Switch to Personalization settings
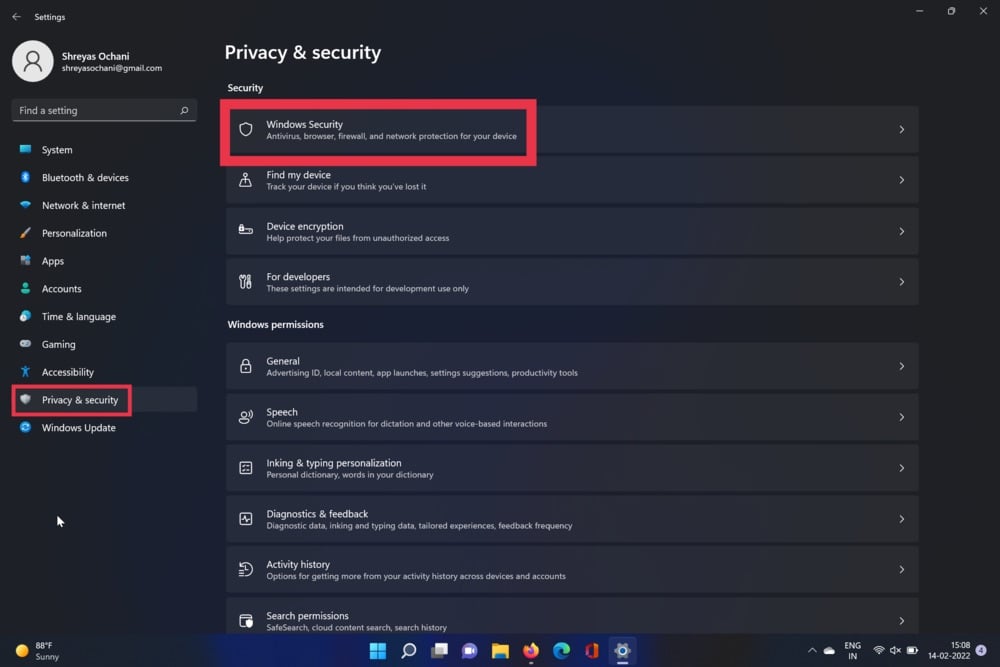Screen dimensions: 1000x667 click(104, 233)
